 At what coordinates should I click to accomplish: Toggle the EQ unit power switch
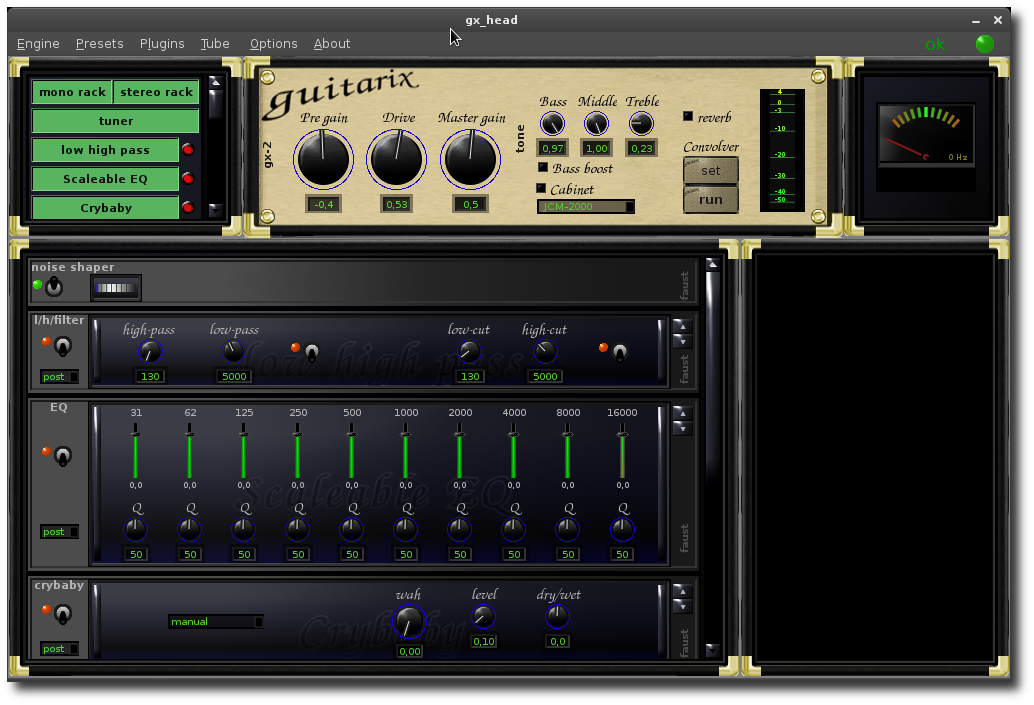point(62,456)
